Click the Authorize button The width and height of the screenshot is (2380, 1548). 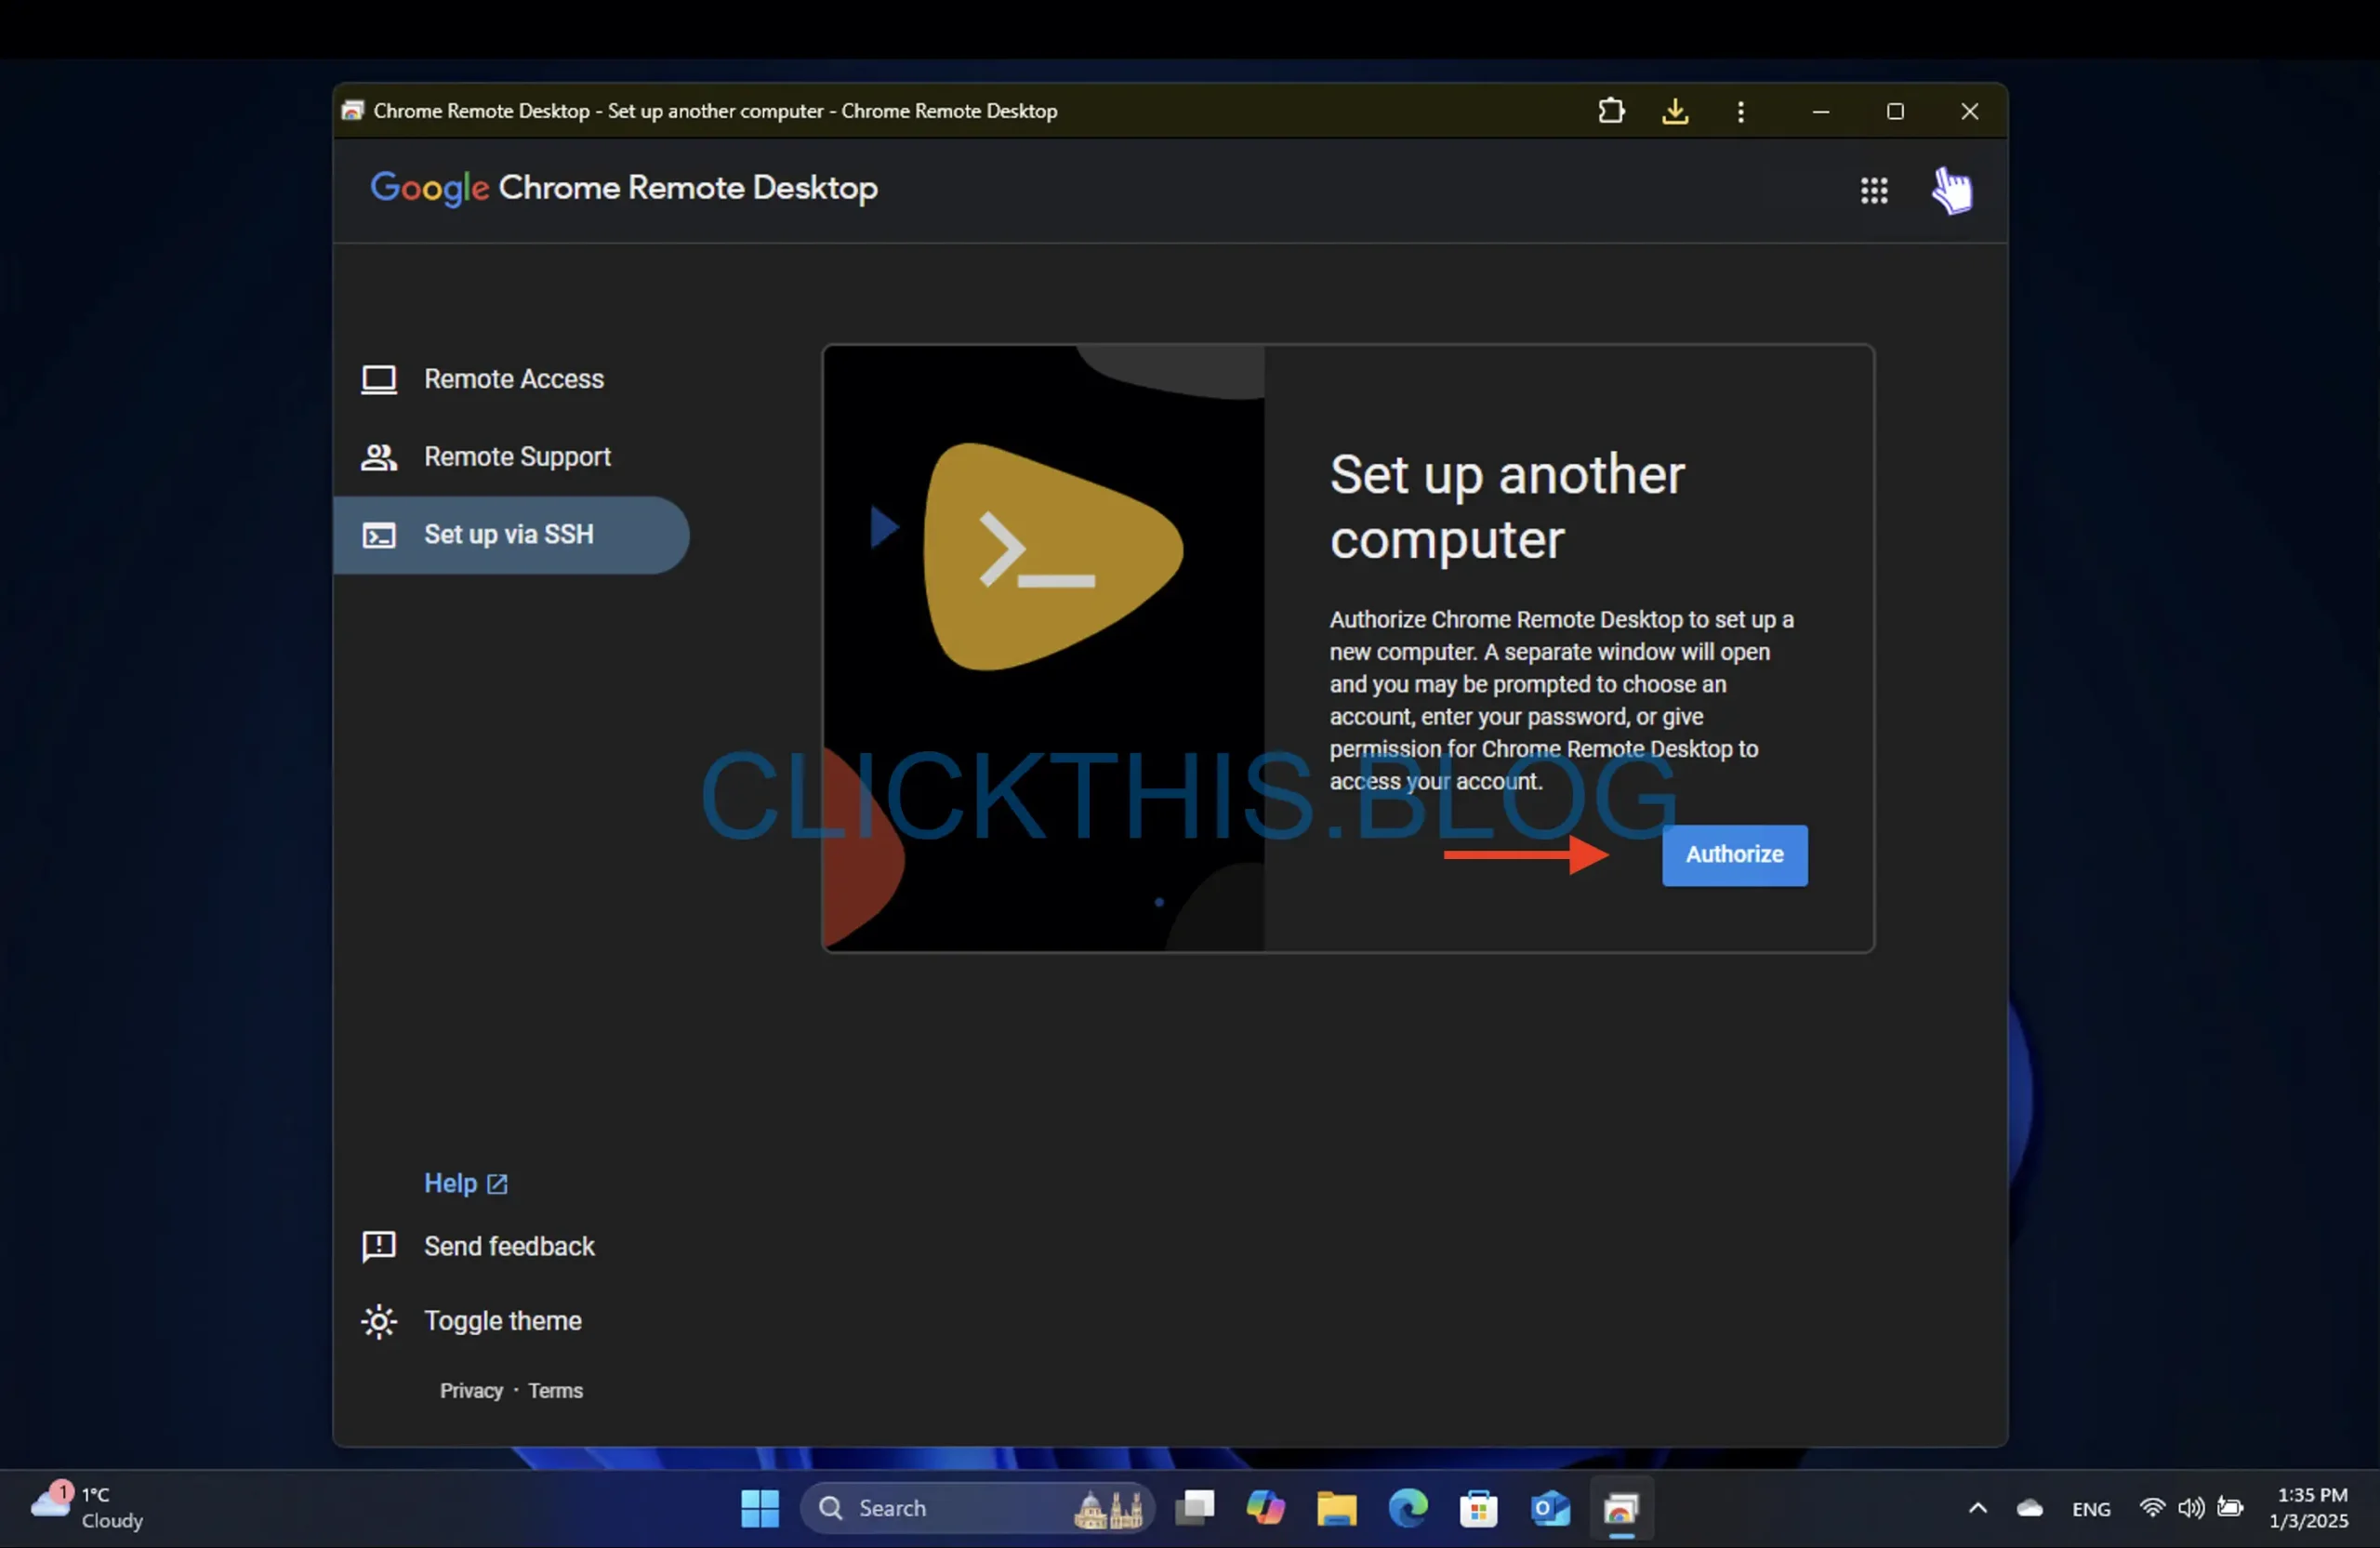(x=1733, y=852)
